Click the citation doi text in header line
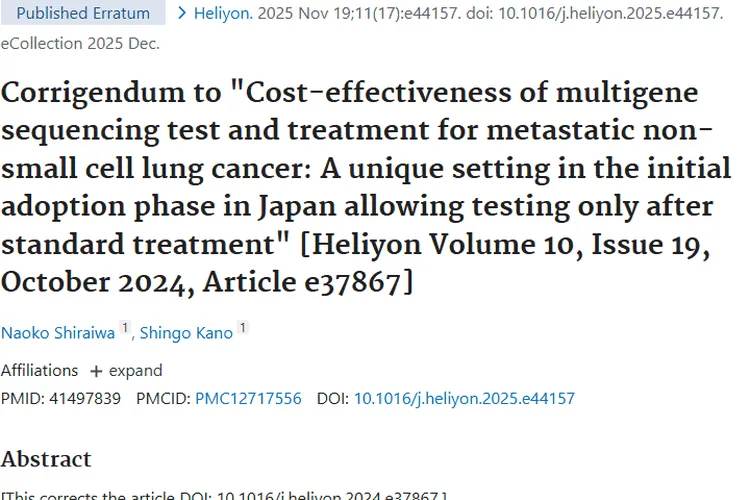 595,13
